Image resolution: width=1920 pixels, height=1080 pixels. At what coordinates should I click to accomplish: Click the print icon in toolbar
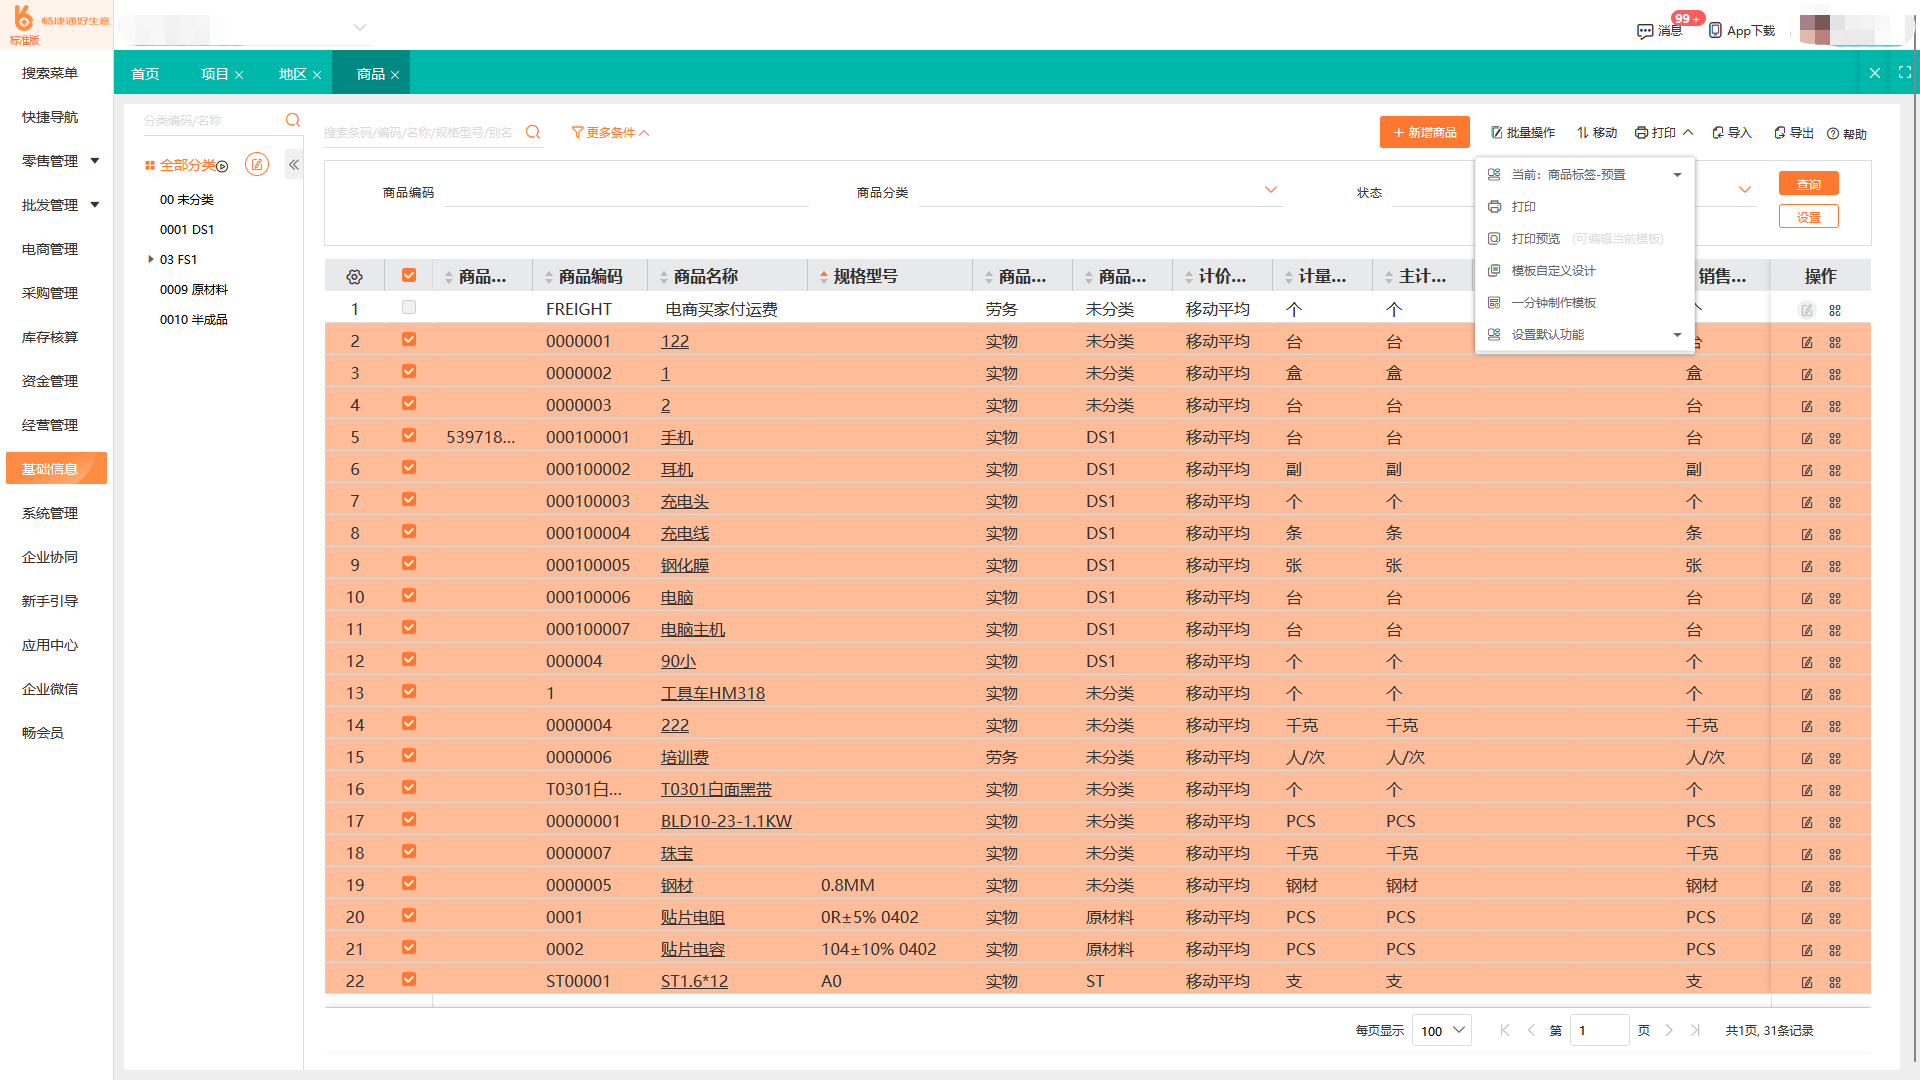point(1642,132)
